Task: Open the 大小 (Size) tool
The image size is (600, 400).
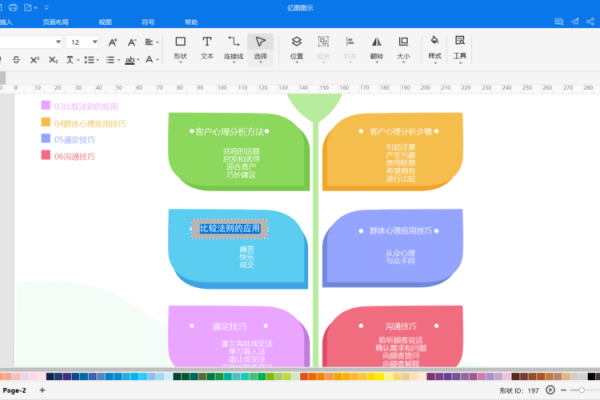Action: click(x=403, y=47)
